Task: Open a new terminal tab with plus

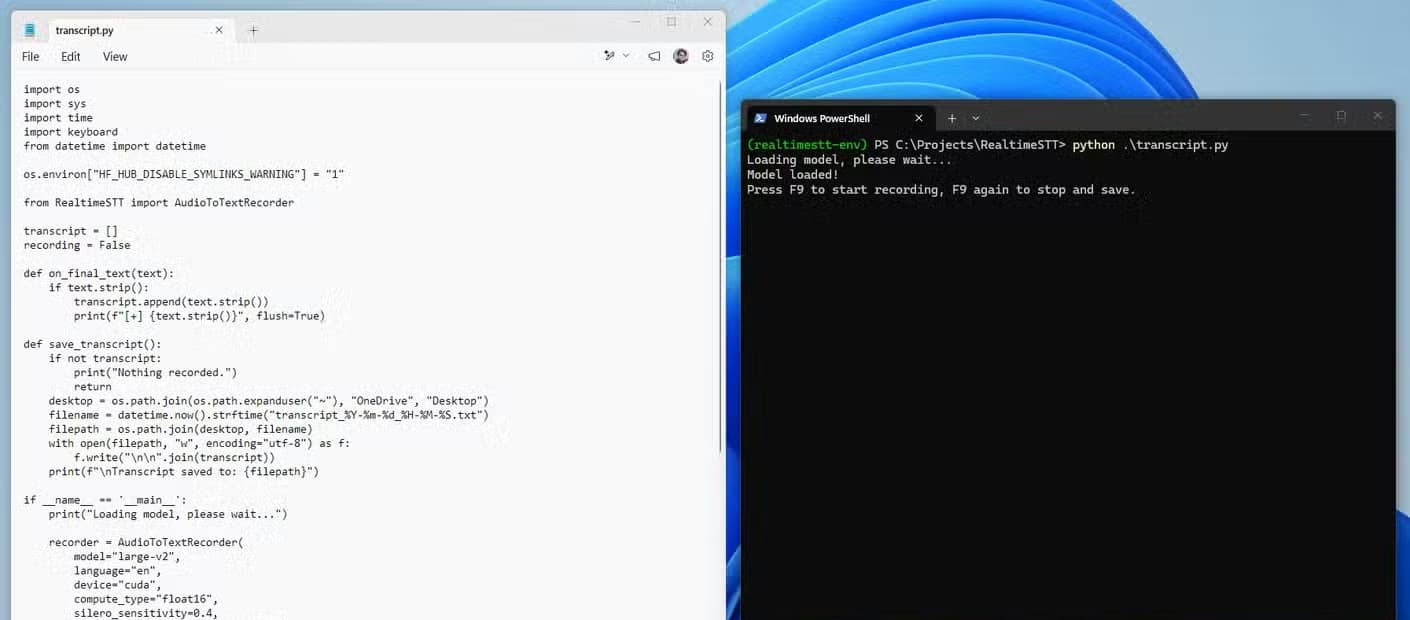Action: click(x=952, y=118)
